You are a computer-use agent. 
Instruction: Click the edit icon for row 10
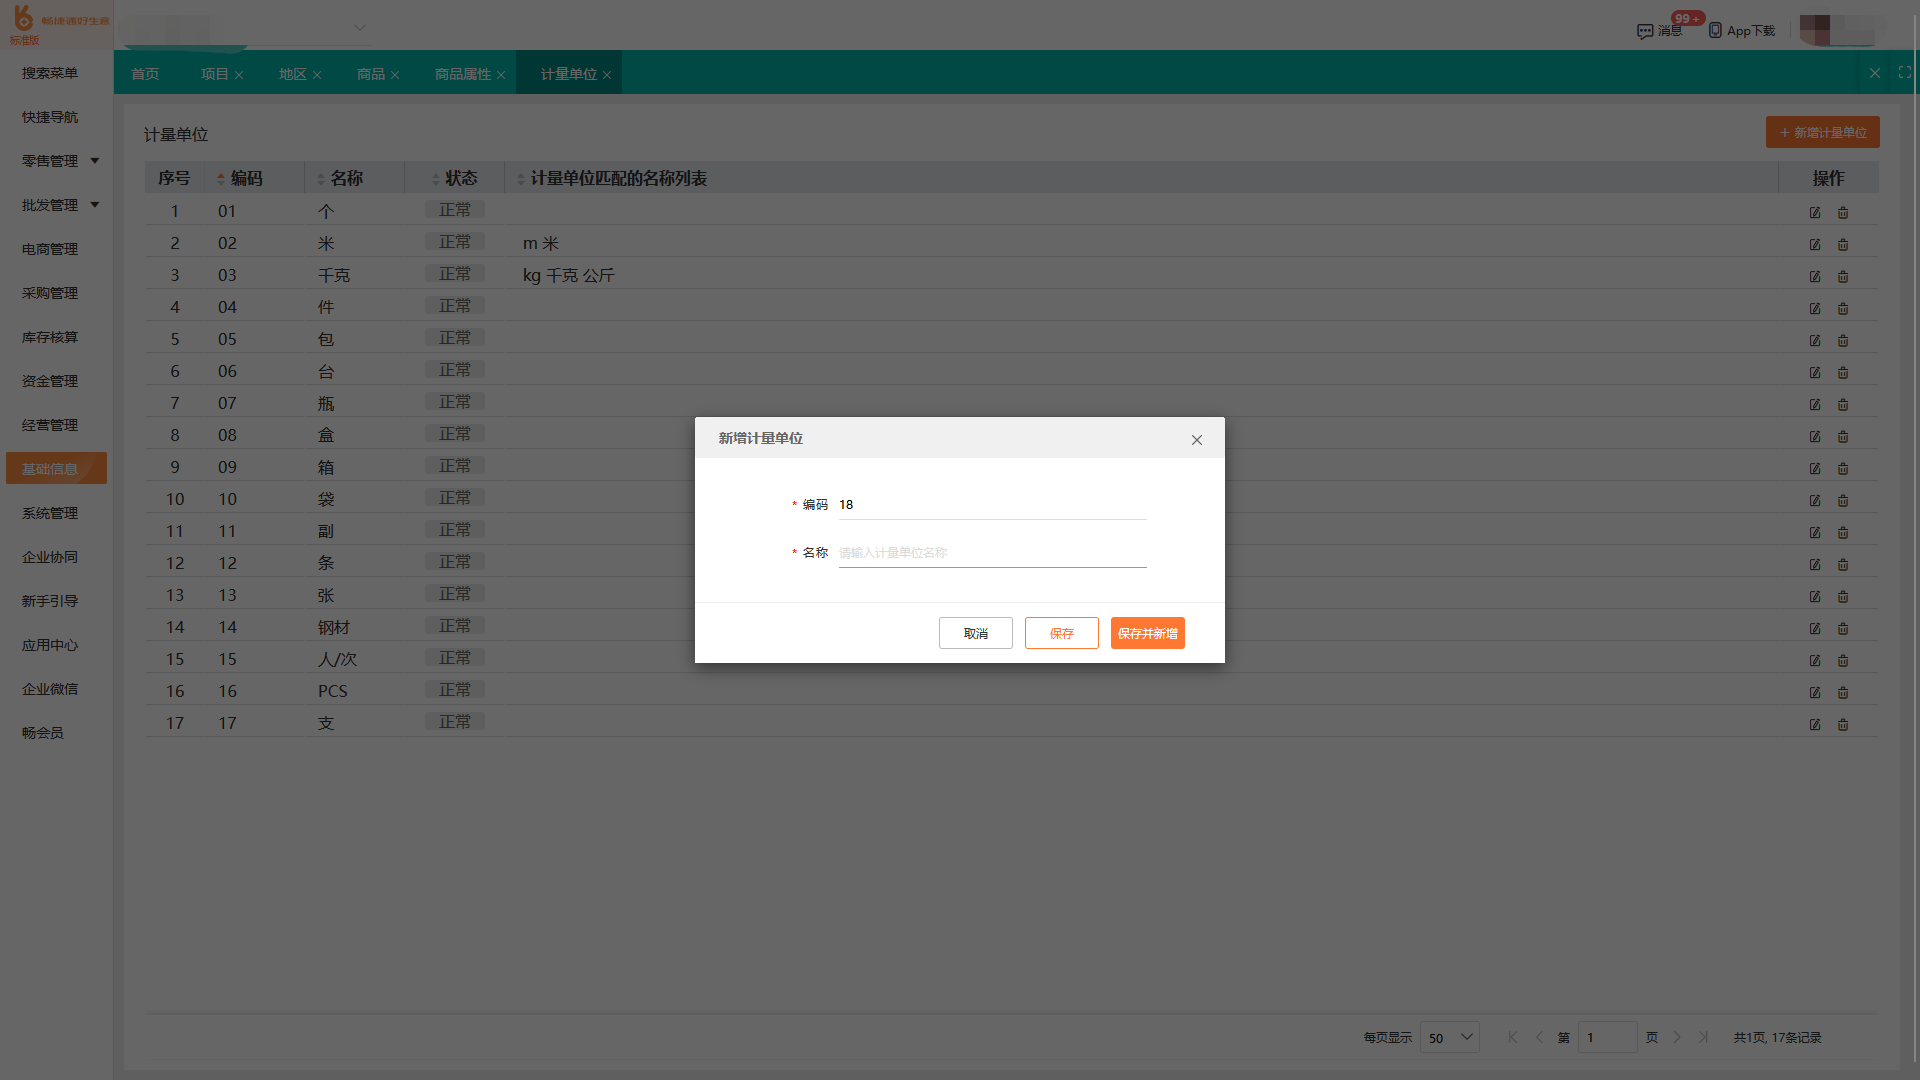click(x=1815, y=500)
